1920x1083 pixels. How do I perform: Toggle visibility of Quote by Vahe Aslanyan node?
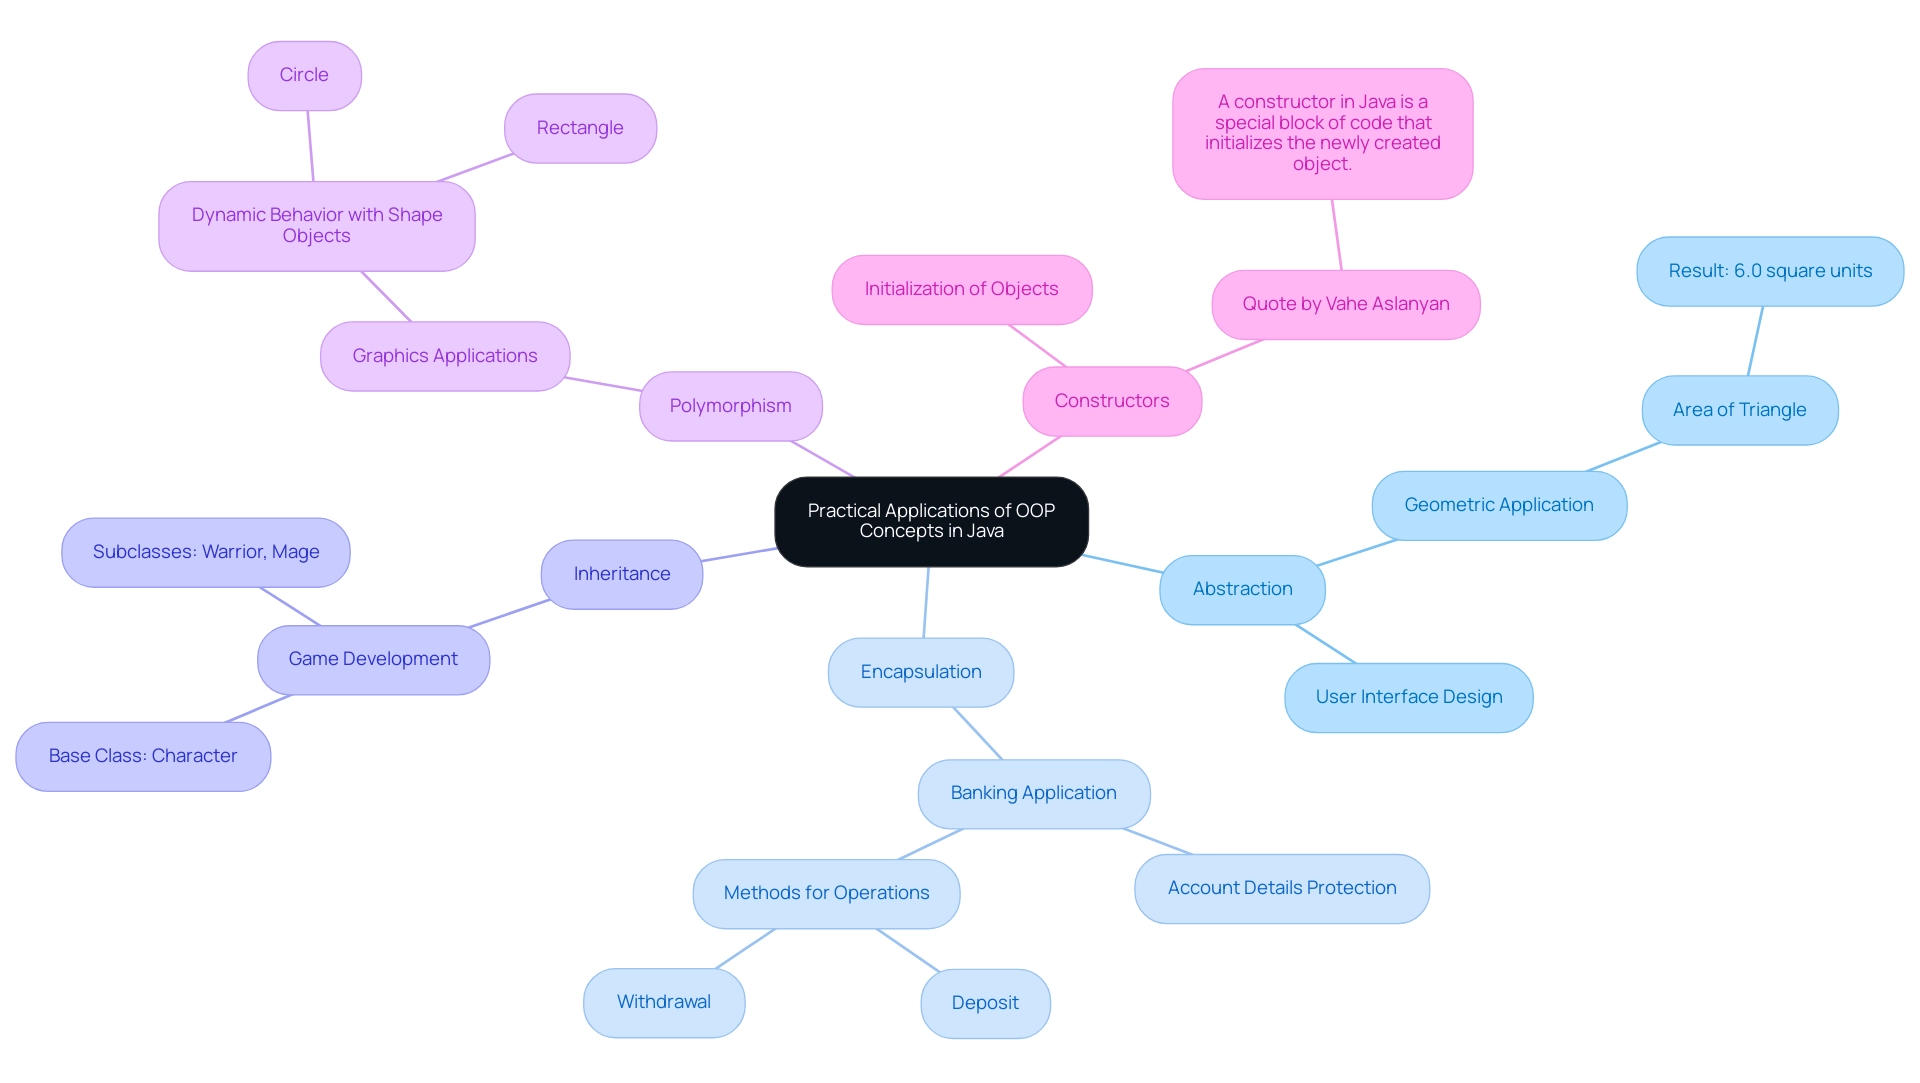(1346, 301)
